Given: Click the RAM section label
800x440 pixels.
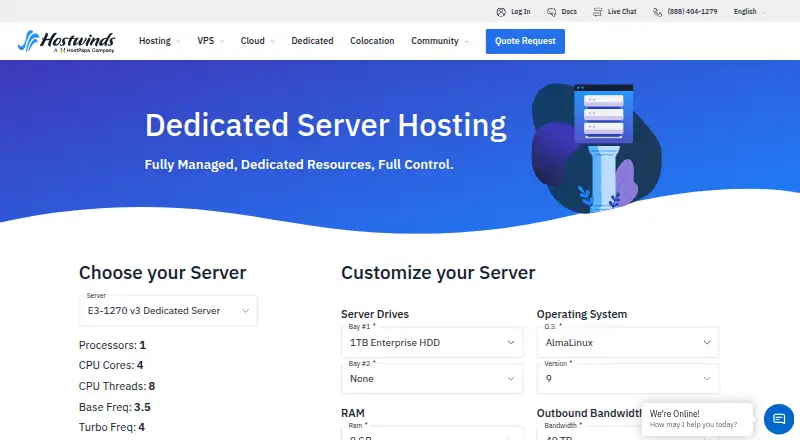Looking at the screenshot, I should (x=353, y=413).
